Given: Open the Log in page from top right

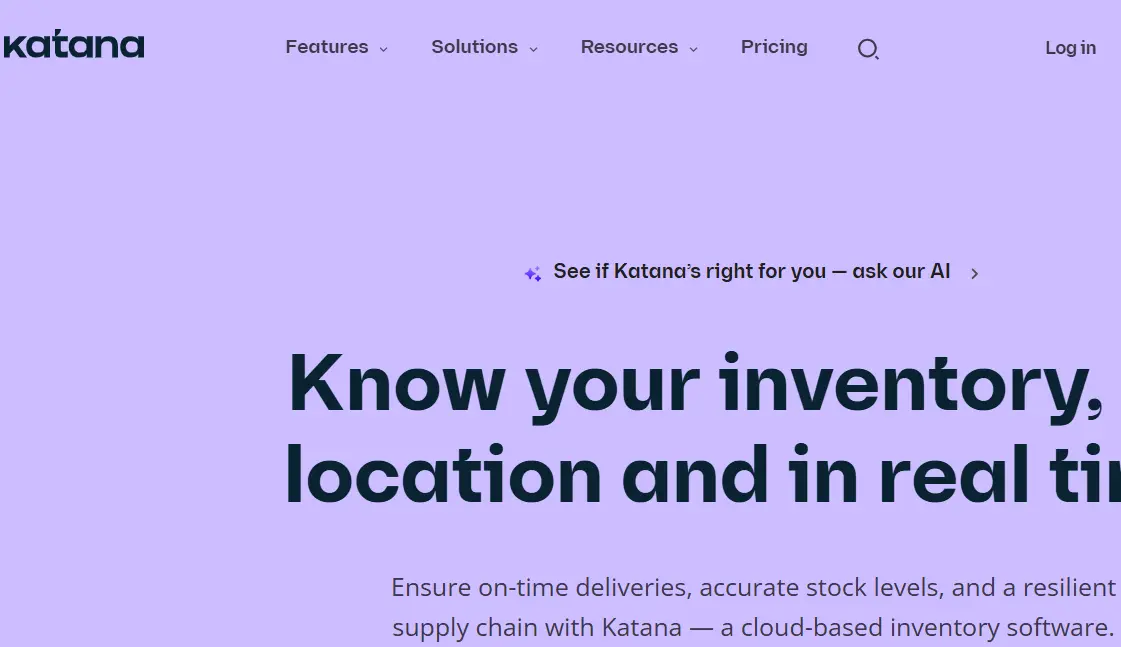Looking at the screenshot, I should (1070, 48).
